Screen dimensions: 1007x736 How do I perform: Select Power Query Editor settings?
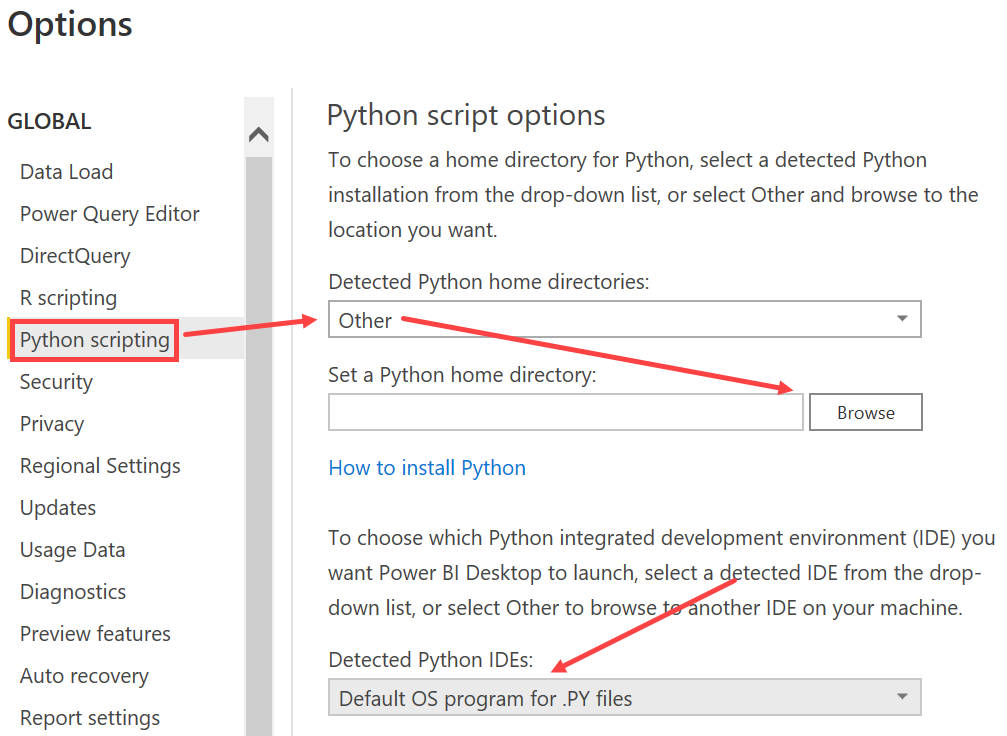(x=109, y=213)
